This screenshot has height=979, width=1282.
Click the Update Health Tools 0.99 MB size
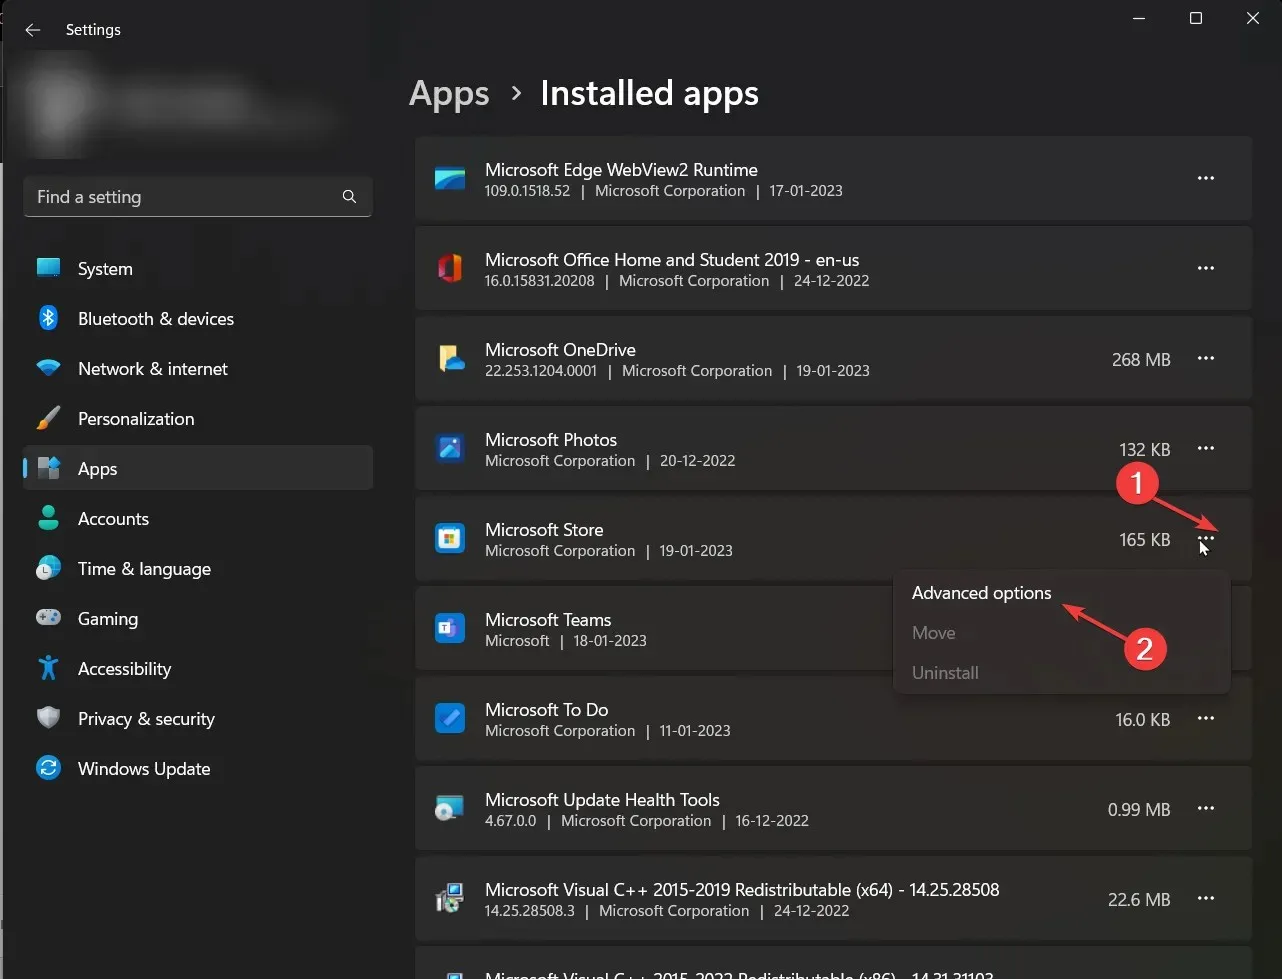tap(1139, 810)
